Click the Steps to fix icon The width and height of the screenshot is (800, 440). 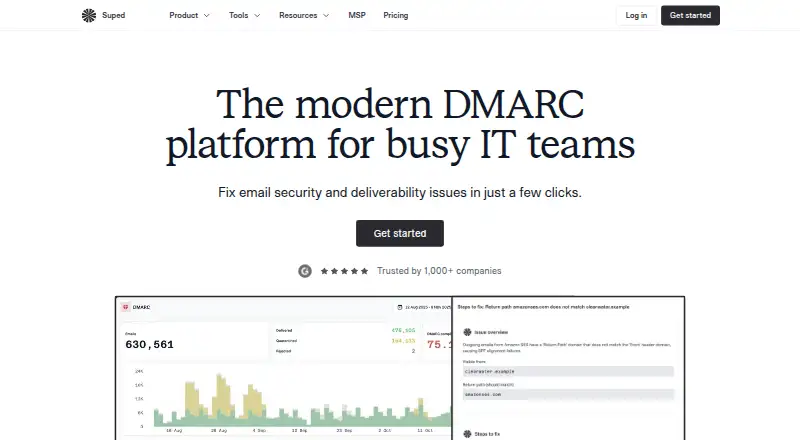(x=467, y=434)
